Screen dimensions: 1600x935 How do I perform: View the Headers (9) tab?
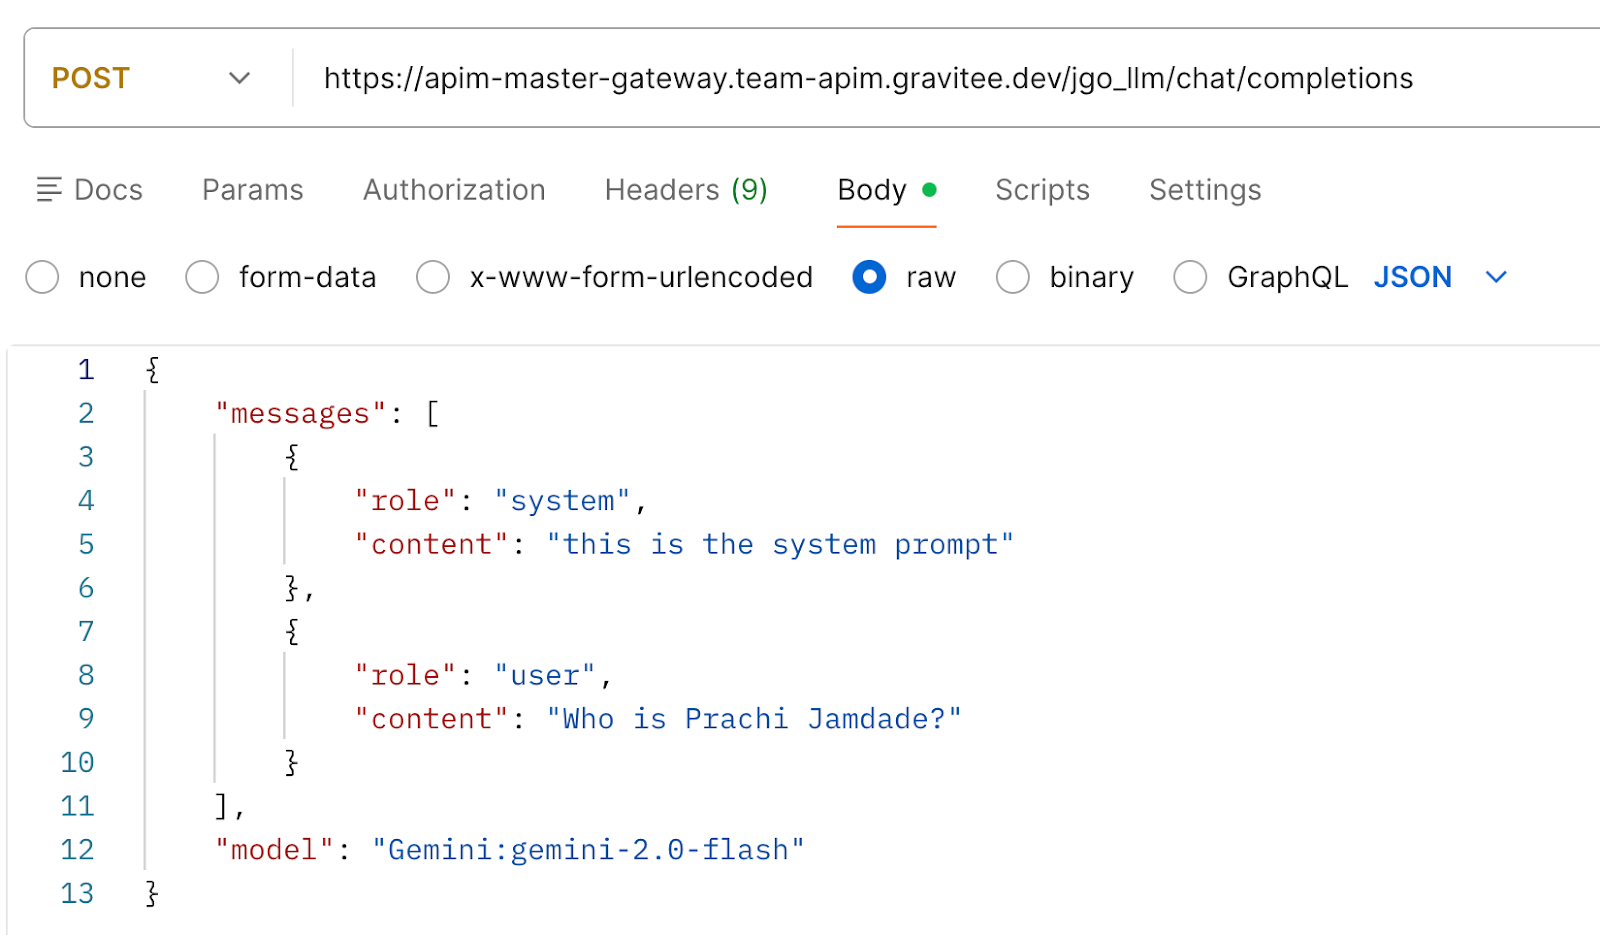click(x=686, y=190)
